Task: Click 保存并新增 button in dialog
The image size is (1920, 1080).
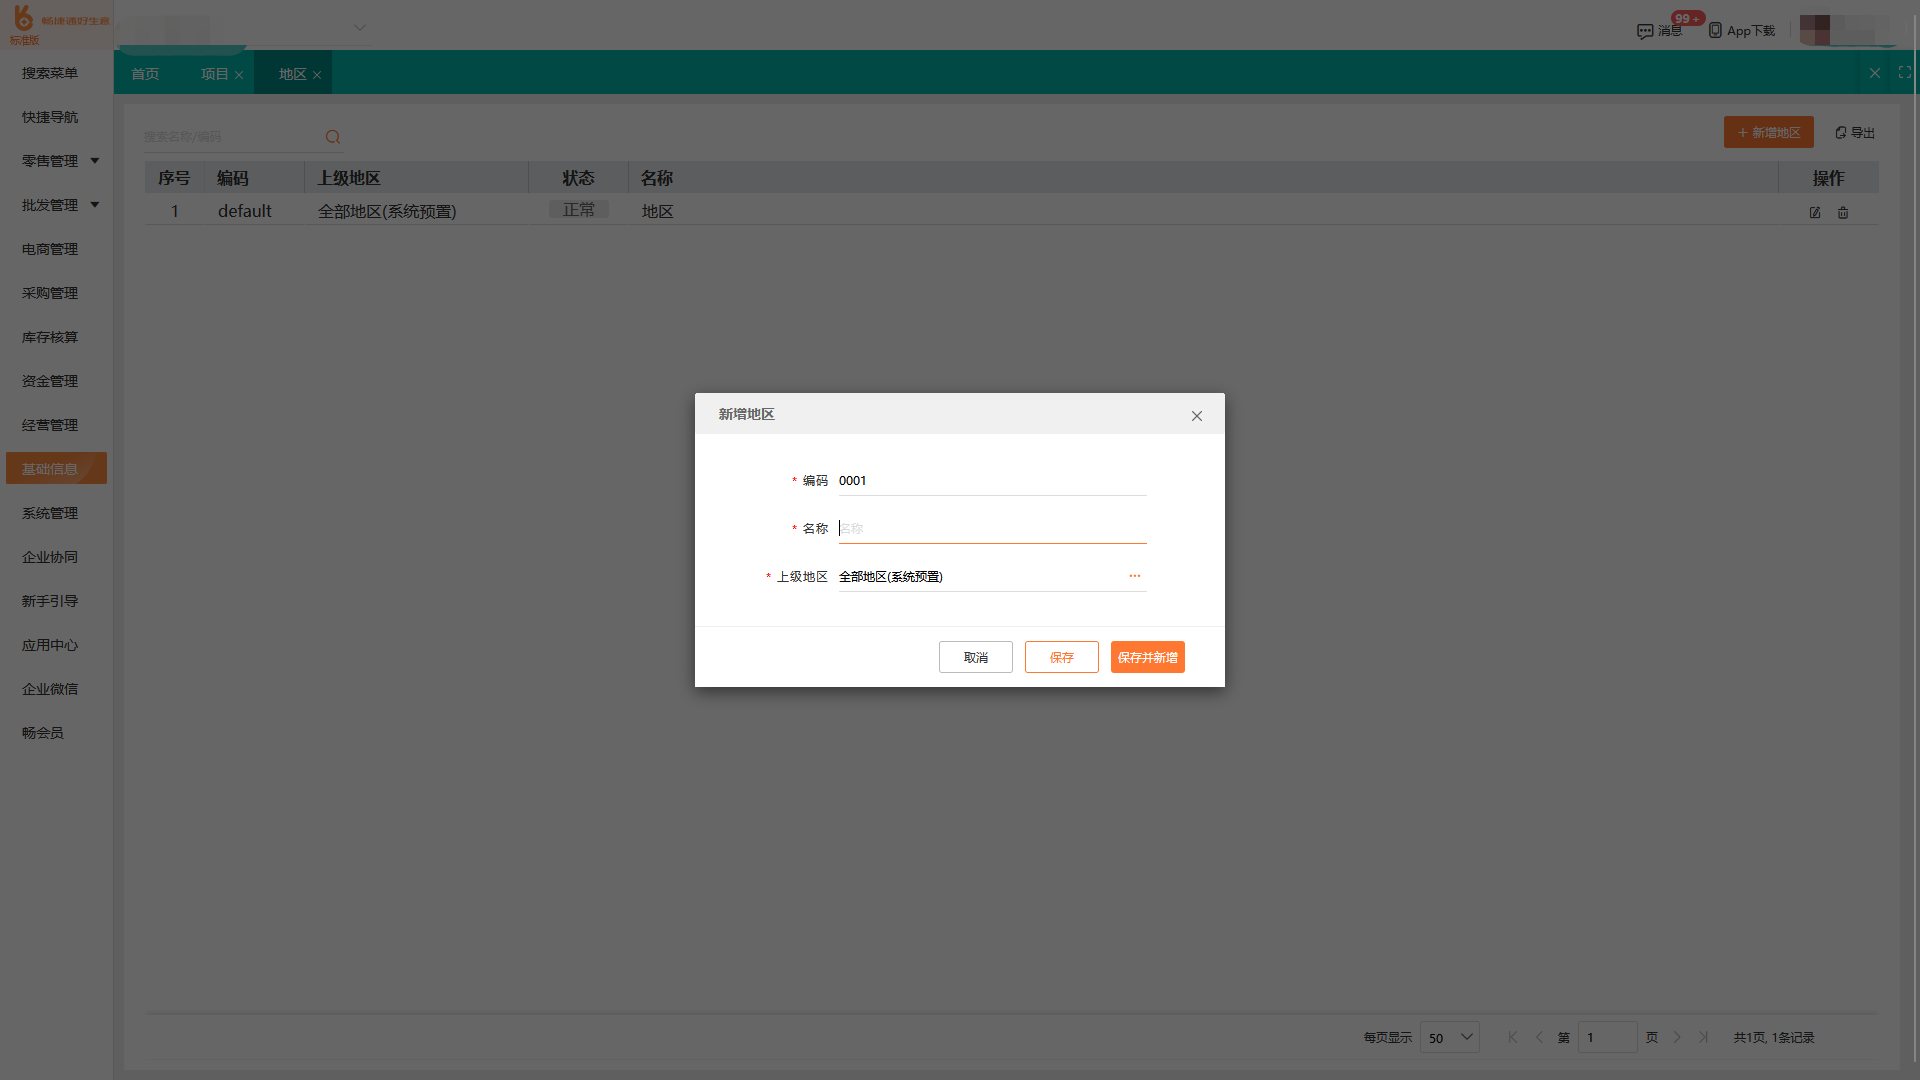Action: tap(1147, 657)
